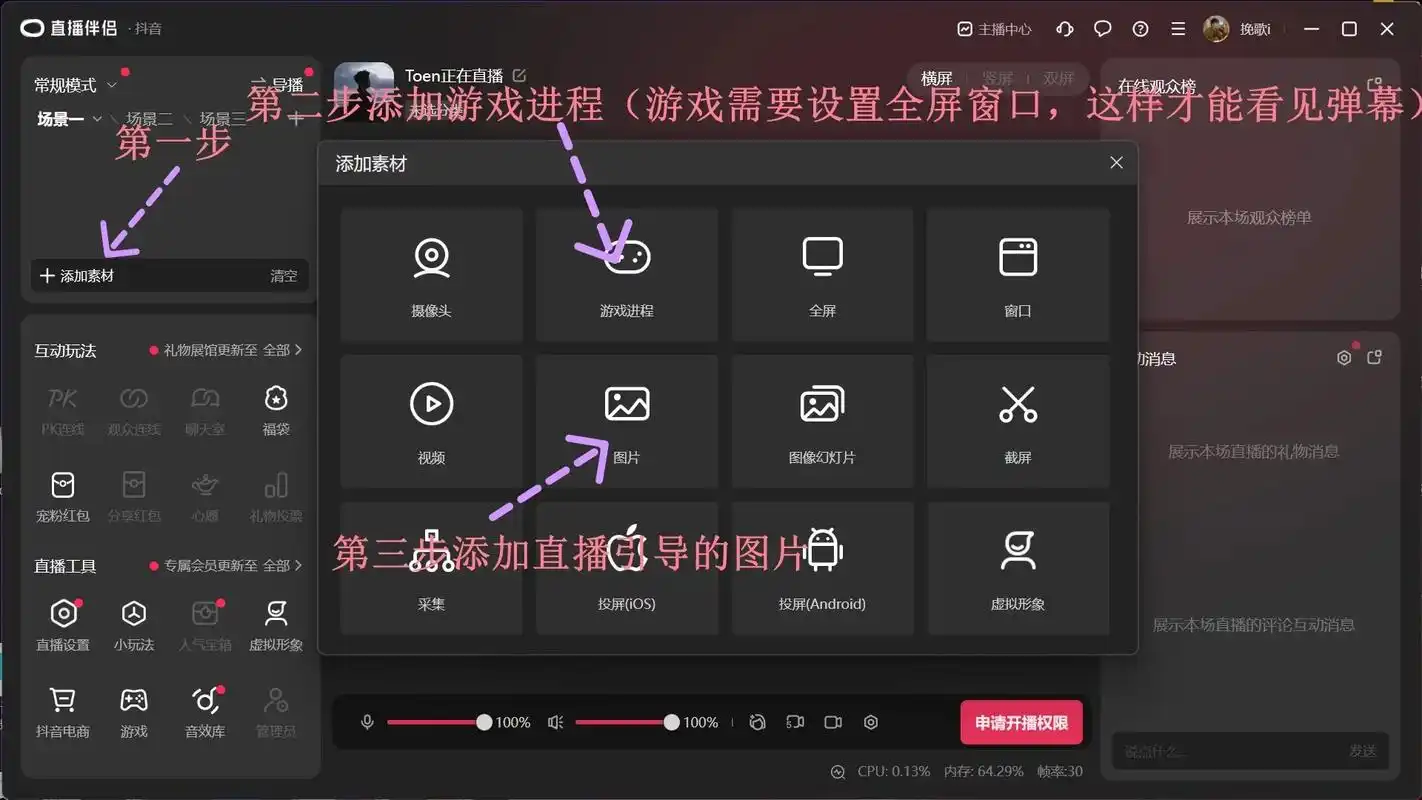Open the 福袋 lucky bag tool
This screenshot has height=800, width=1422.
[x=275, y=408]
